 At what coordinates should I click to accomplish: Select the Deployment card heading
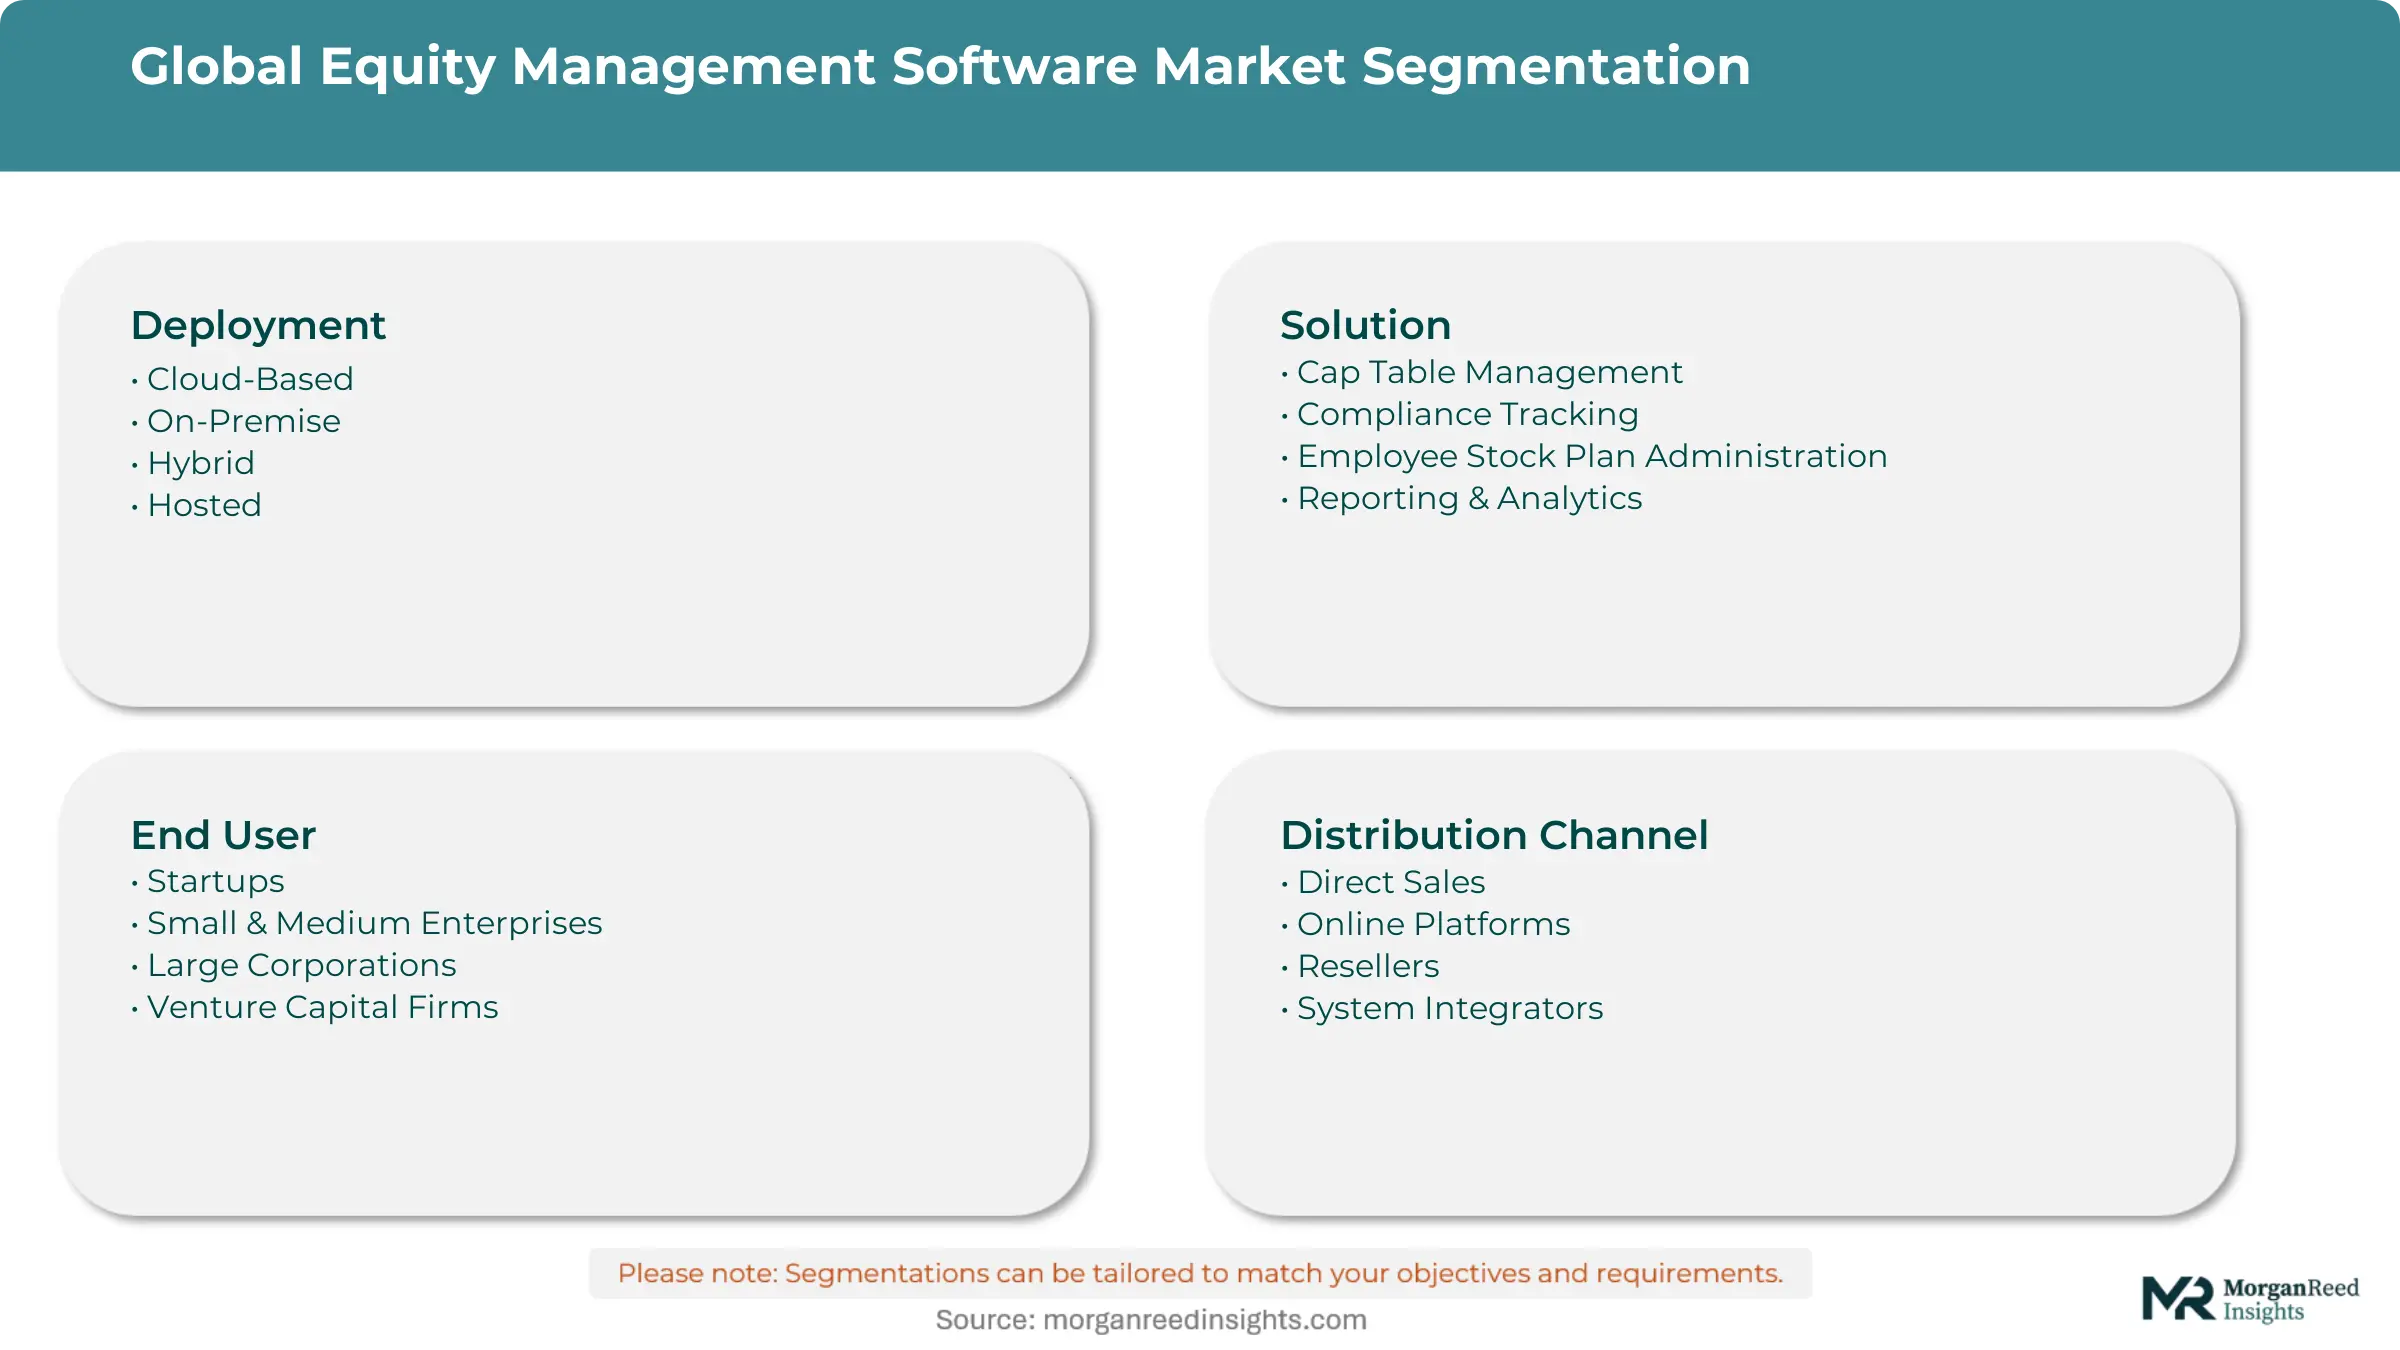(258, 325)
